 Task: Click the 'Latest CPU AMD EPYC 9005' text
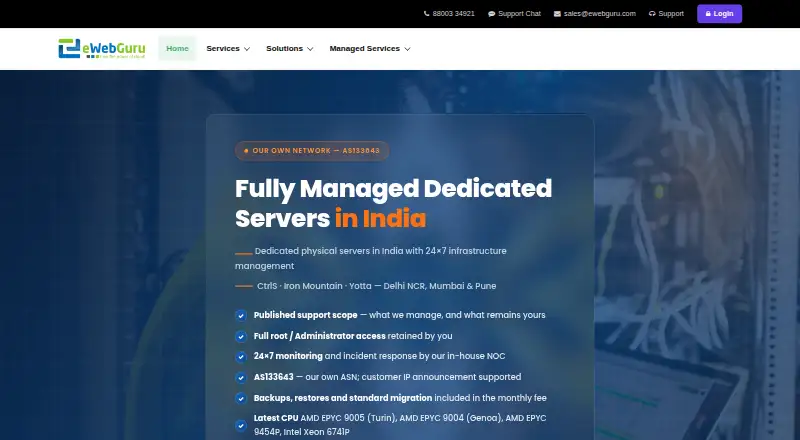400,425
